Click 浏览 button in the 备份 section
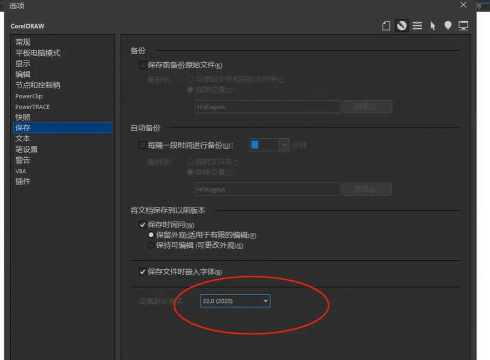The image size is (490, 360). [367, 107]
